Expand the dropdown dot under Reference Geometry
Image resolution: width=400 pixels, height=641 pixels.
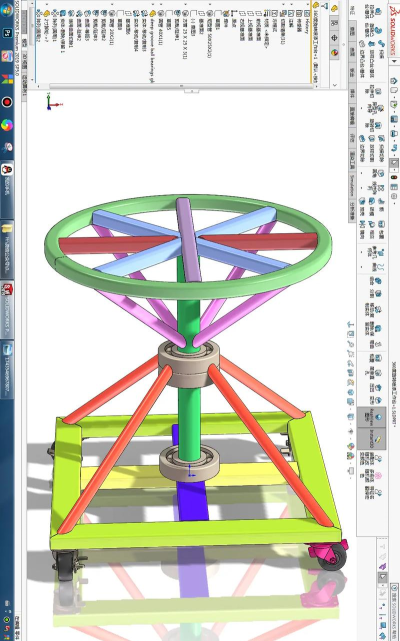(x=361, y=252)
